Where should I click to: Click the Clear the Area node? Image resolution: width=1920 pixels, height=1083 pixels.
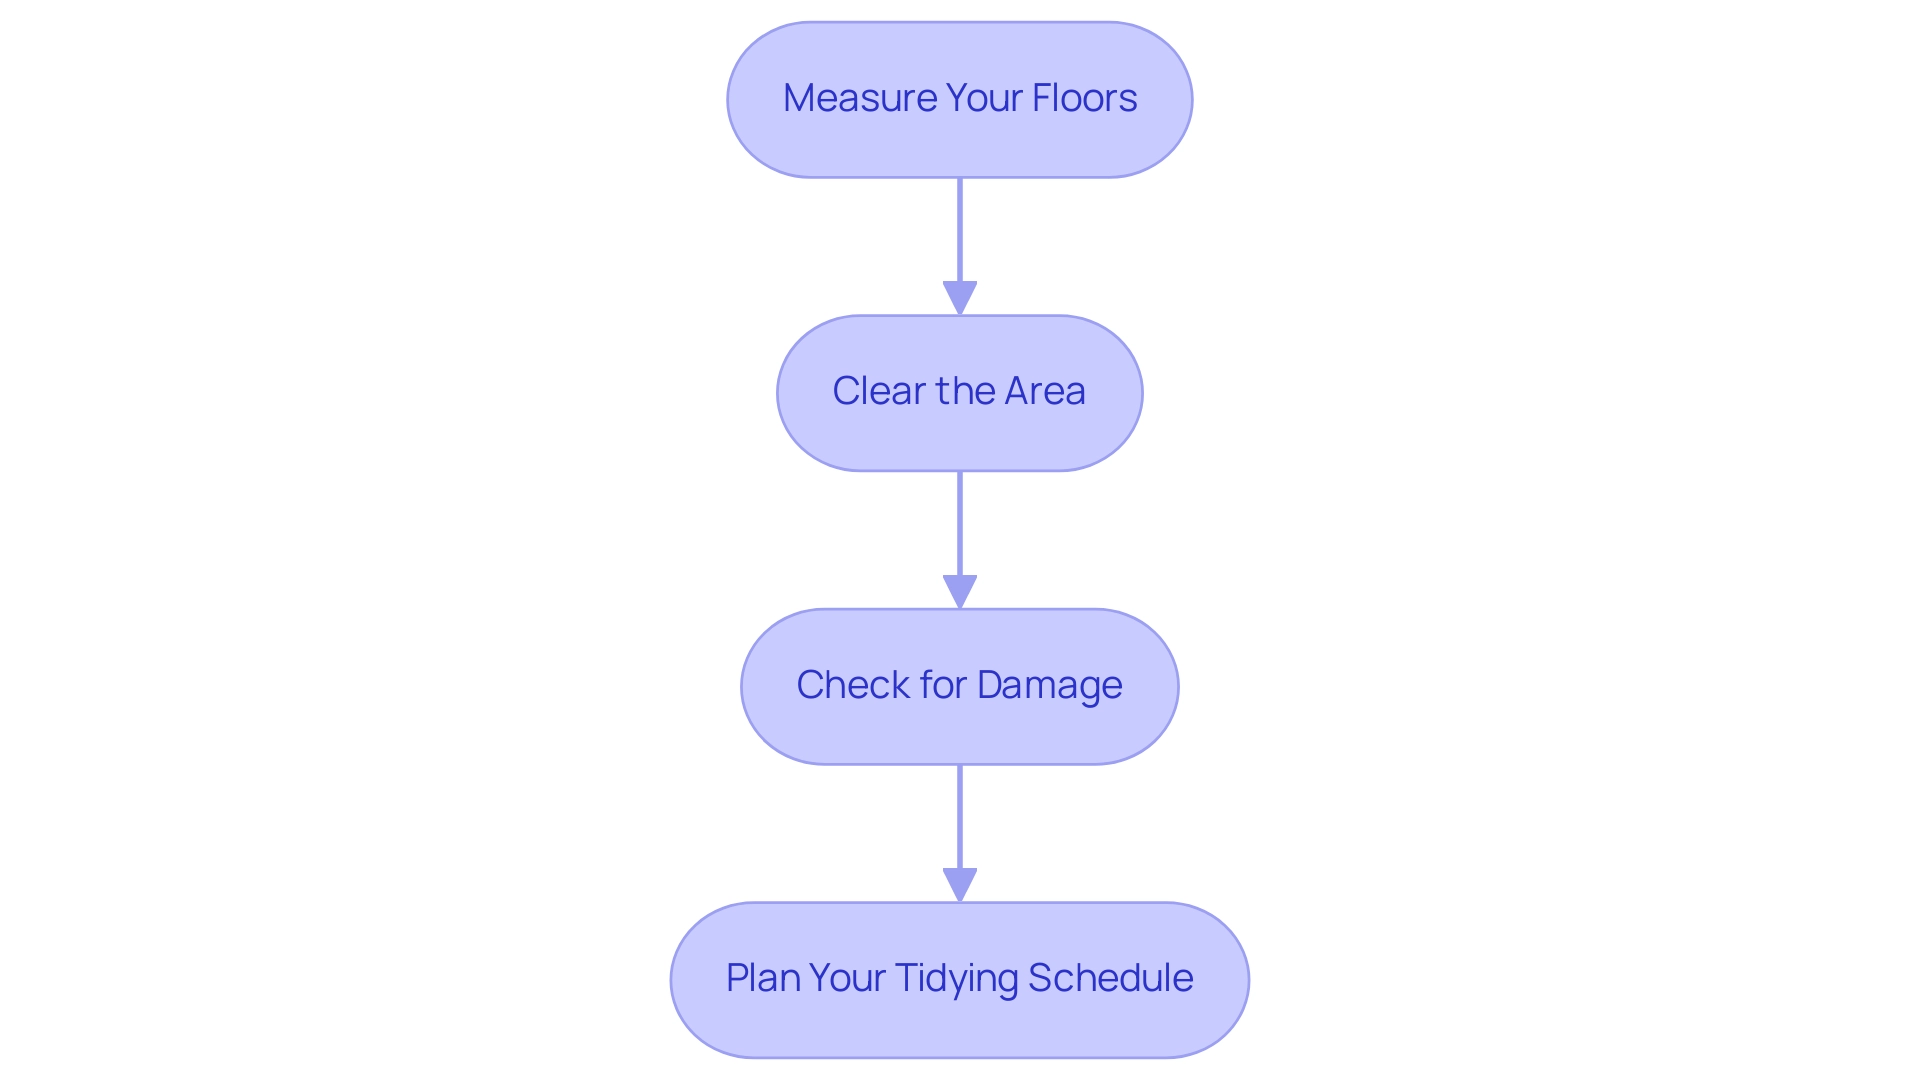tap(959, 390)
